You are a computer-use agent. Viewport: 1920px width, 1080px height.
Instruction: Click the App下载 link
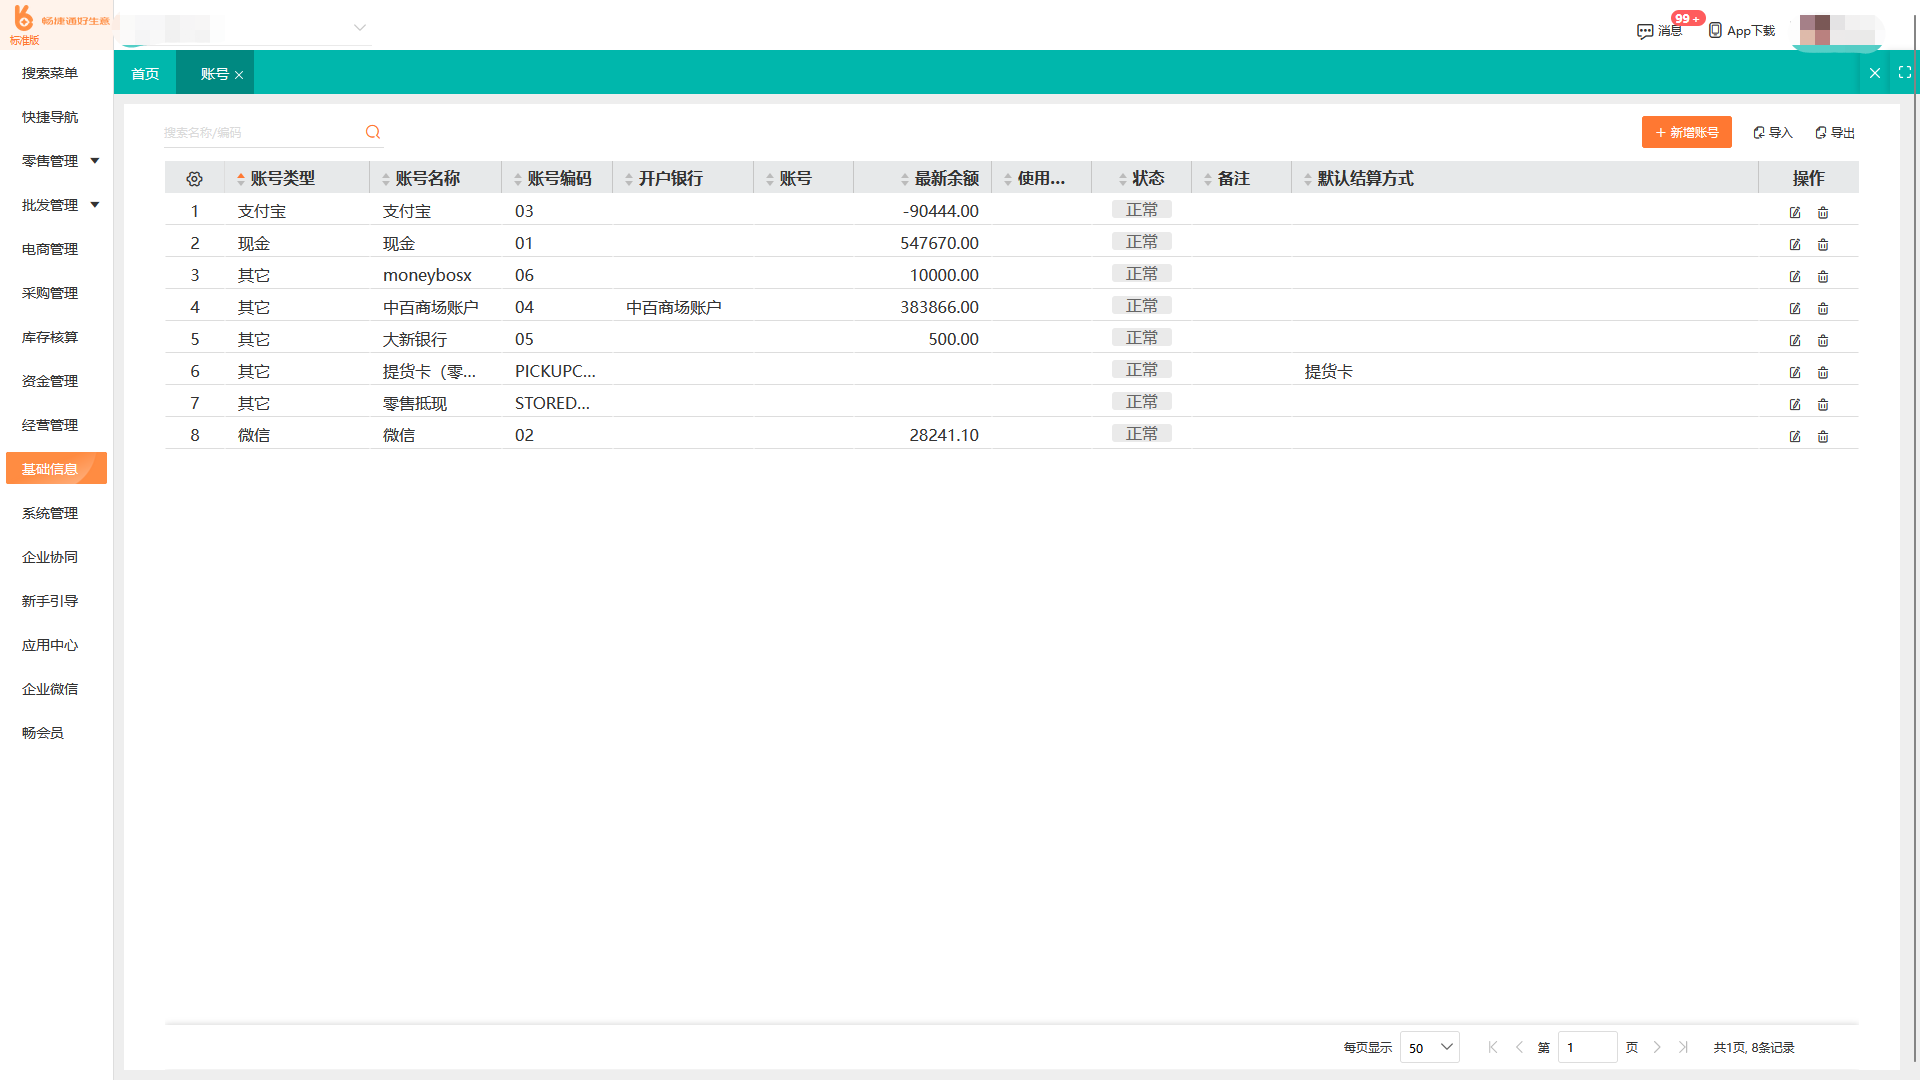(x=1741, y=29)
